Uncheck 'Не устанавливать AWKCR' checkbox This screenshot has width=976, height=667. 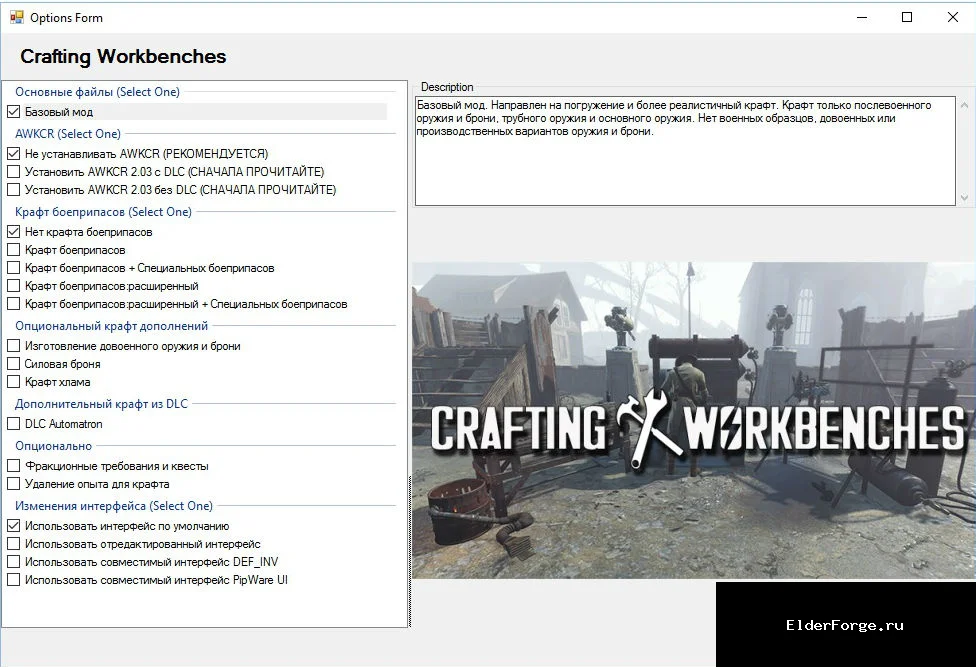click(14, 154)
